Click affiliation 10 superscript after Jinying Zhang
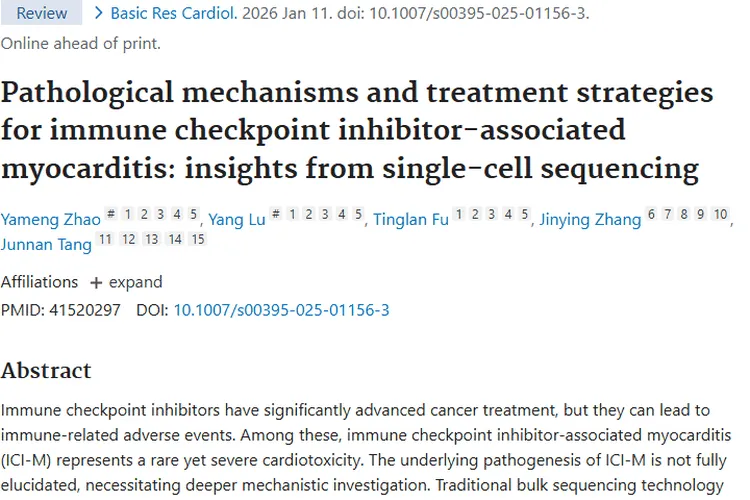Image resolution: width=750 pixels, height=500 pixels. (720, 214)
